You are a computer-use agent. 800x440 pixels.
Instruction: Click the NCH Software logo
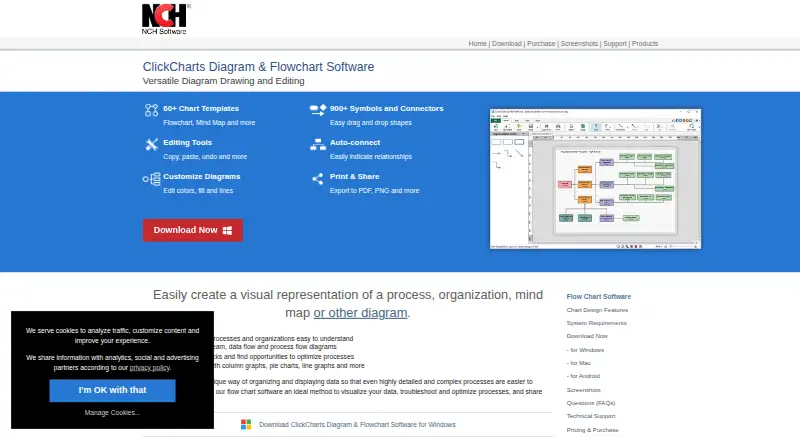point(165,19)
